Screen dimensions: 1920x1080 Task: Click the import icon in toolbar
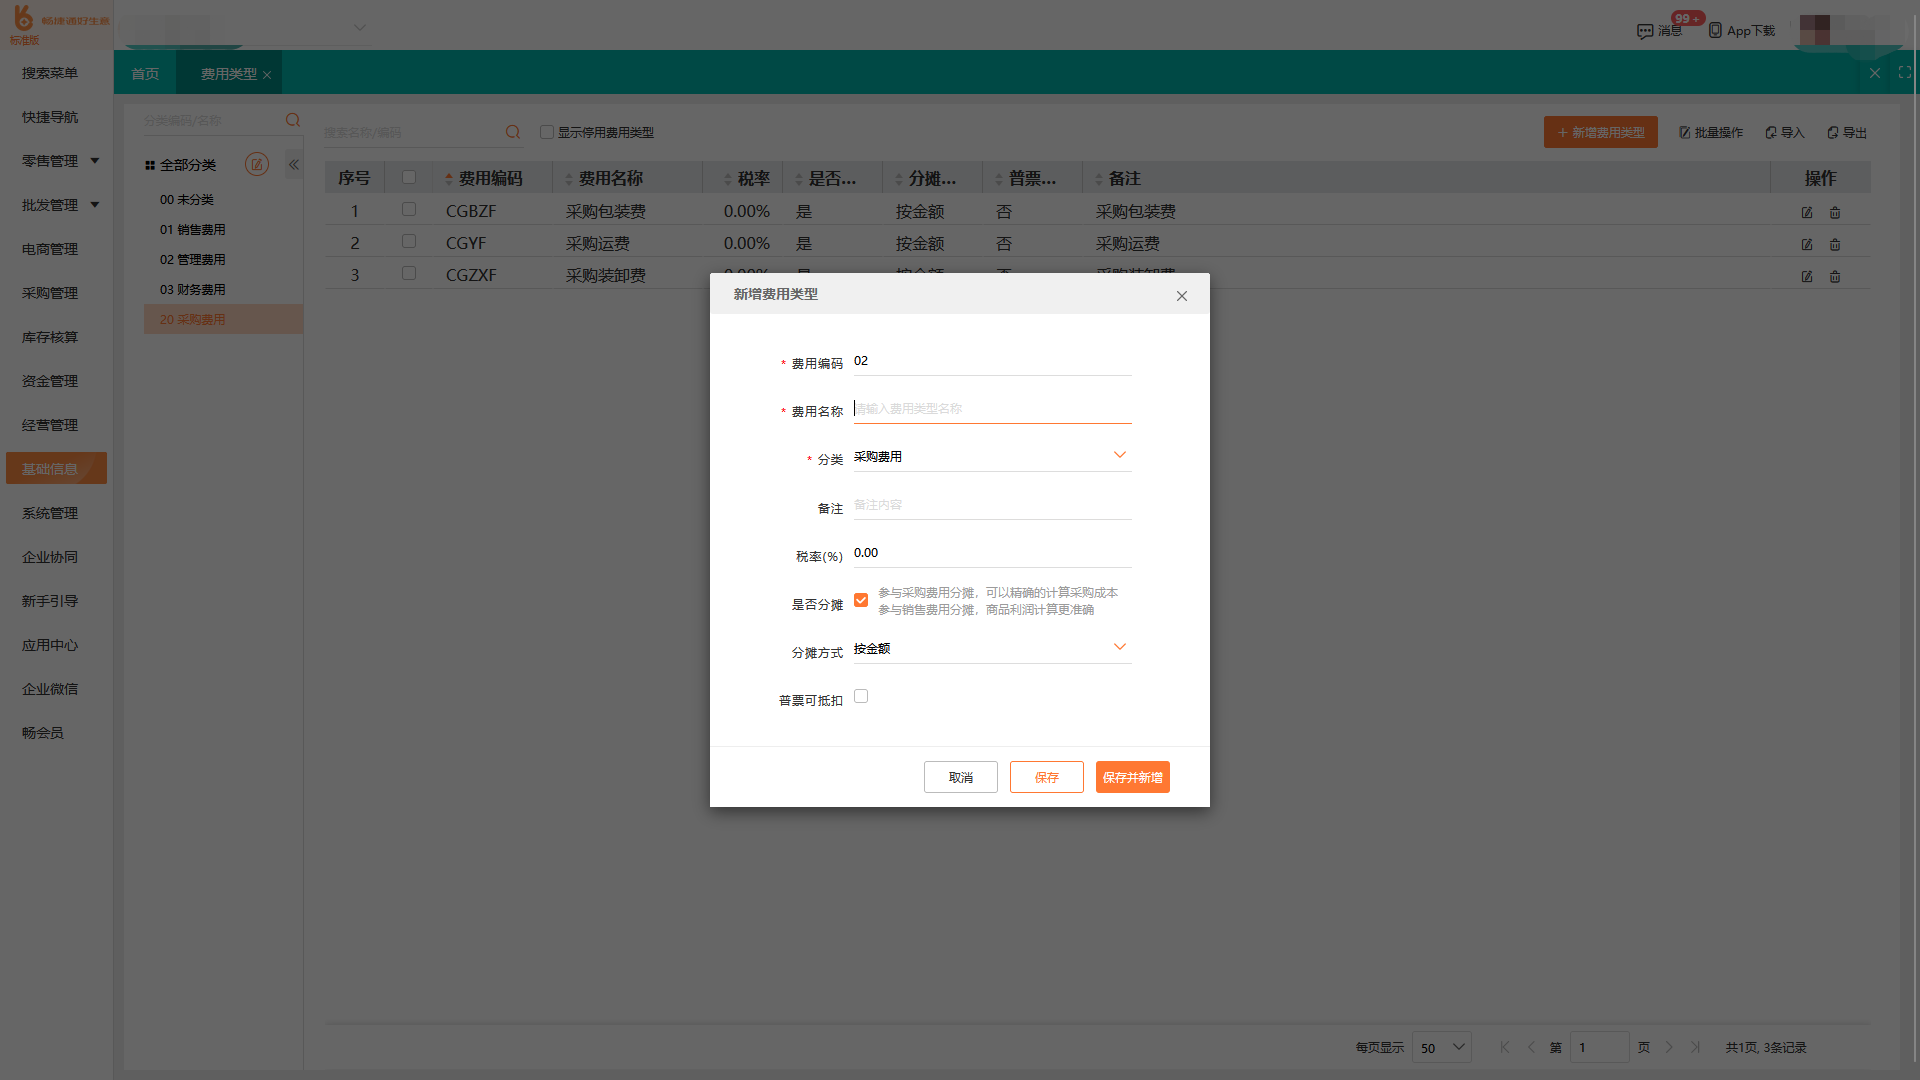(1787, 132)
